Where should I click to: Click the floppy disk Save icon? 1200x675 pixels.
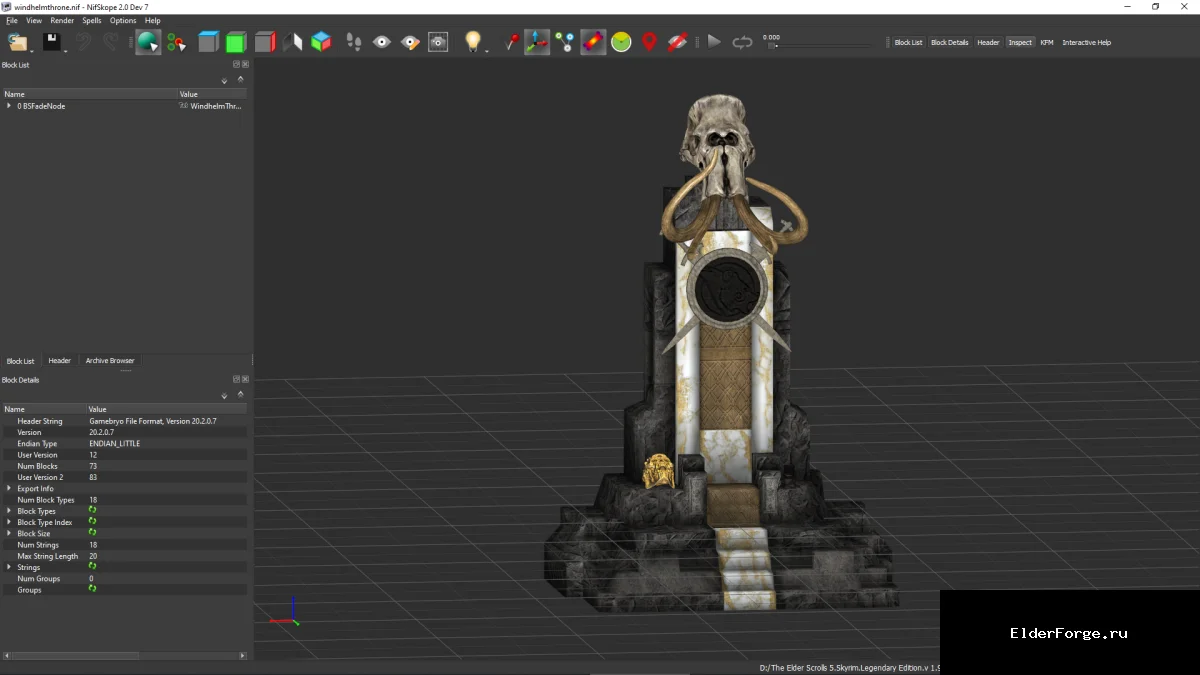(50, 42)
